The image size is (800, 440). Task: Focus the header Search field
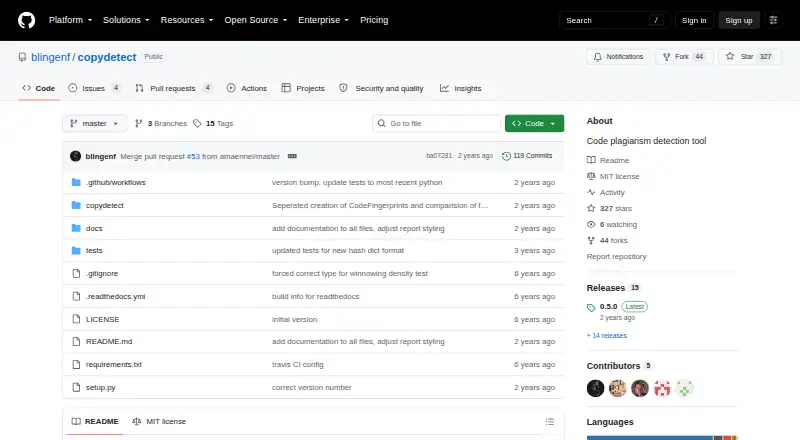614,20
